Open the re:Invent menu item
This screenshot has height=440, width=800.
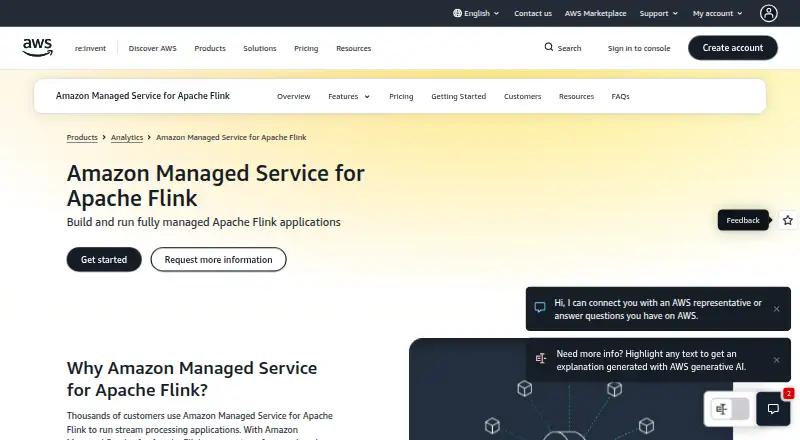coord(90,48)
